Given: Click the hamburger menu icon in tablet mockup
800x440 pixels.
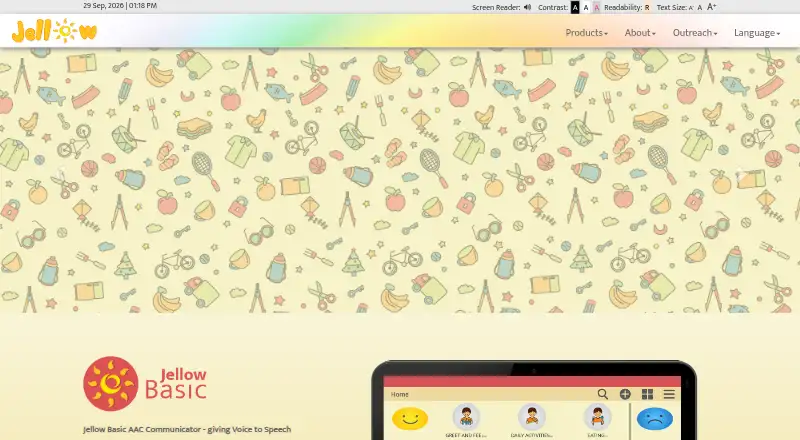Looking at the screenshot, I should pos(669,394).
